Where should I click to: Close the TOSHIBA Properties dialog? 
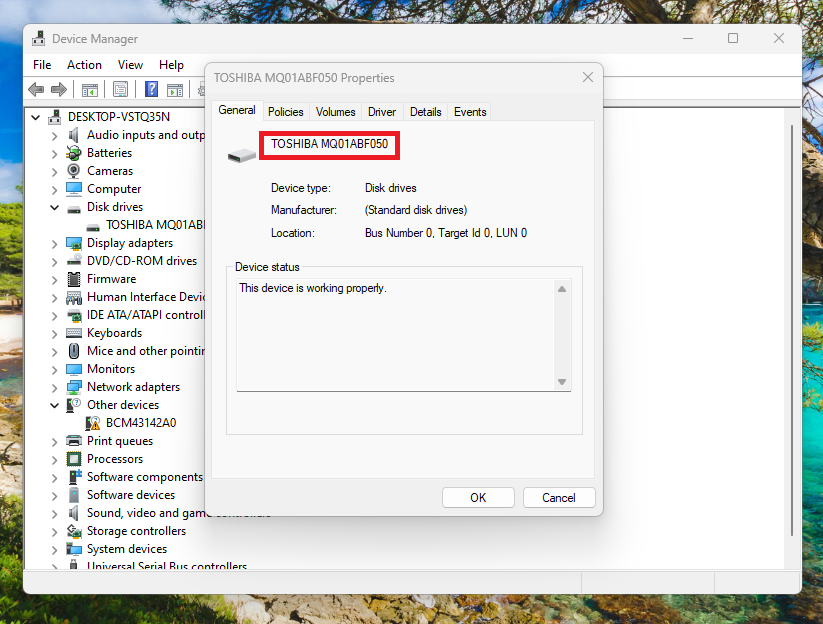(x=588, y=78)
